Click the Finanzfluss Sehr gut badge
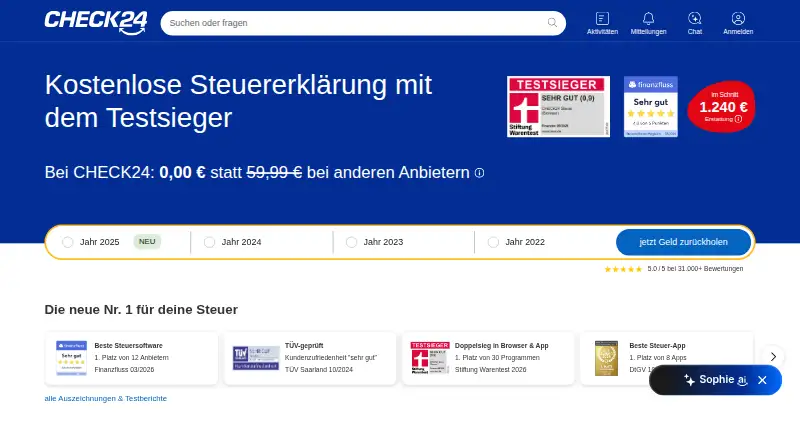 651,107
